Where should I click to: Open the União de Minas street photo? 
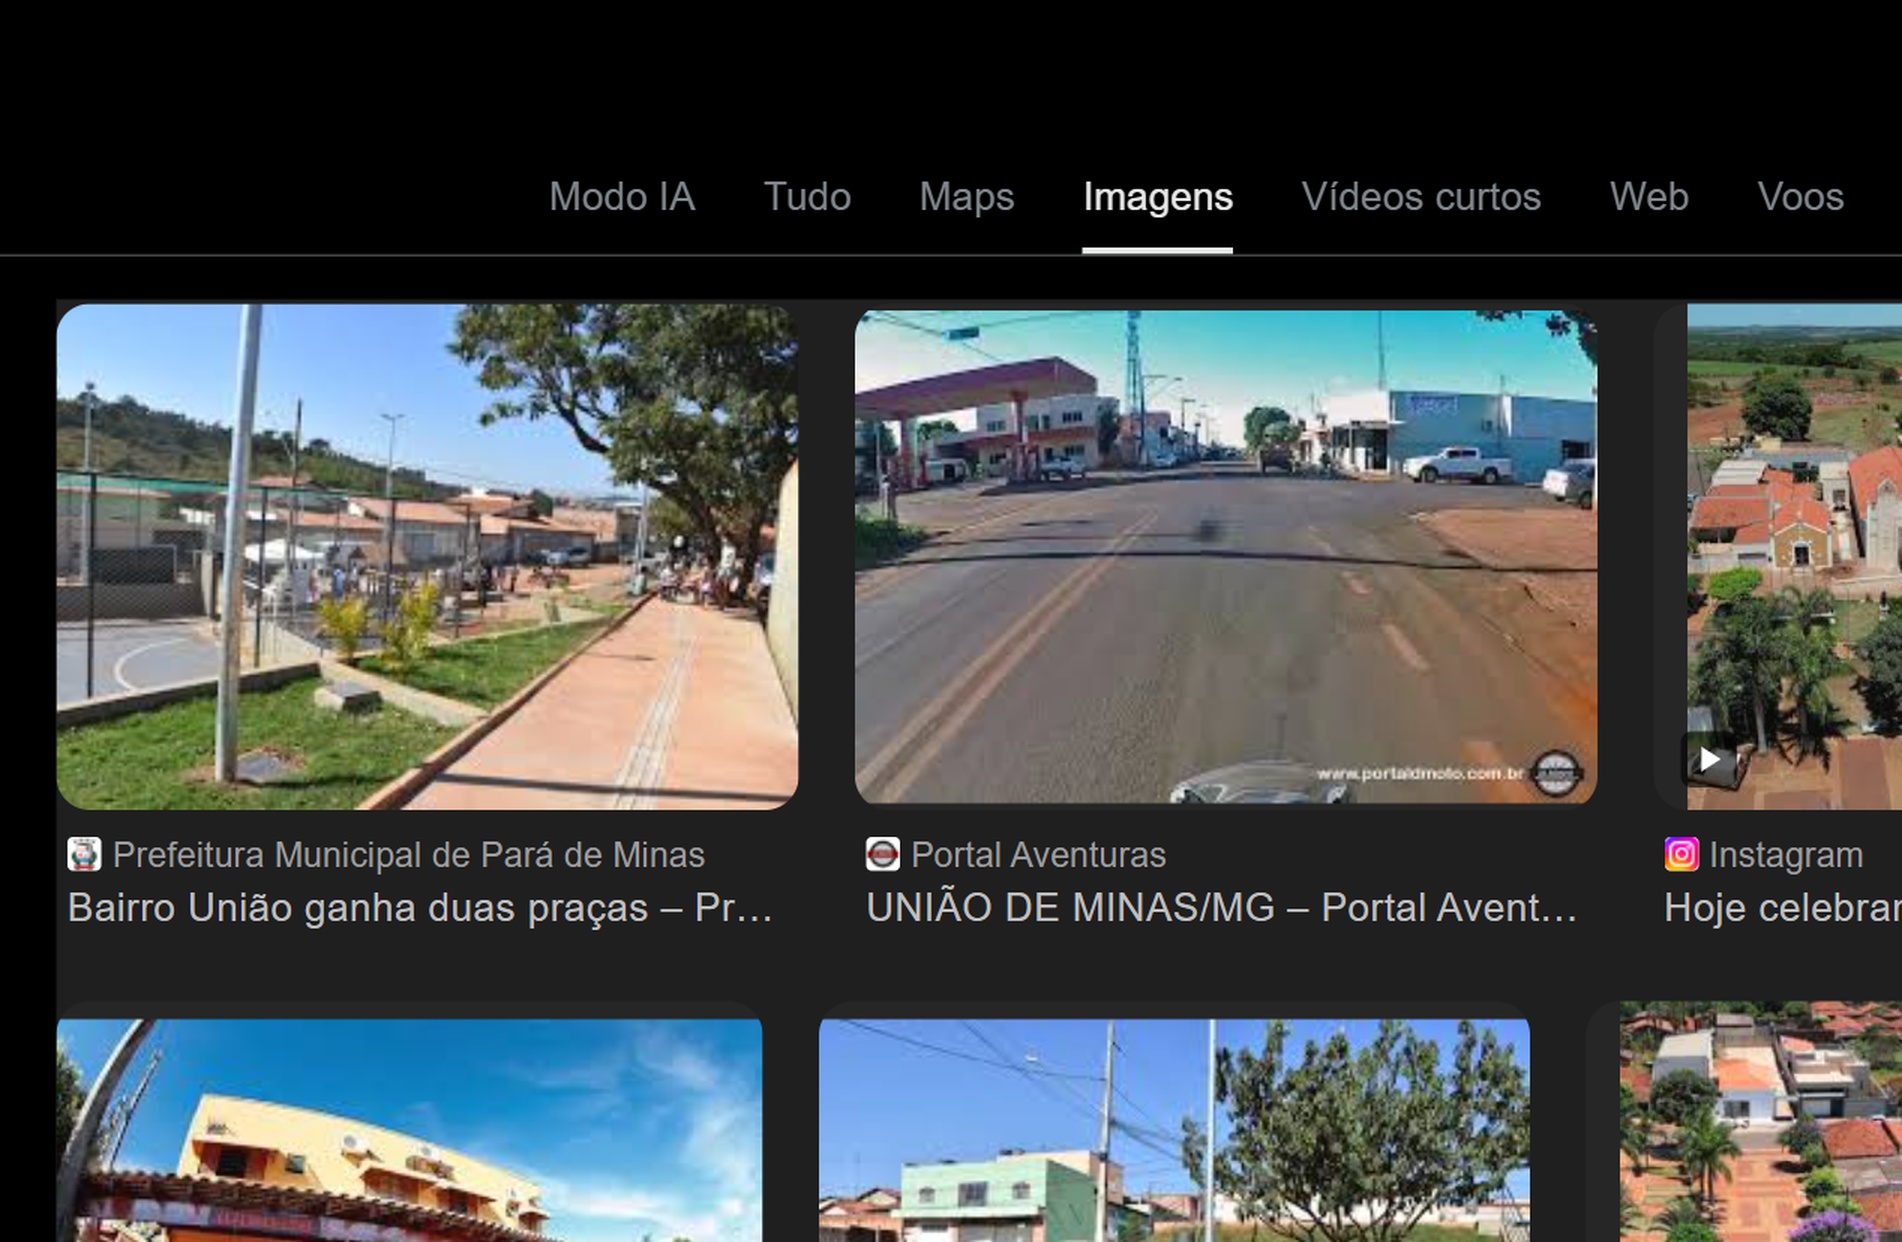[x=1225, y=557]
